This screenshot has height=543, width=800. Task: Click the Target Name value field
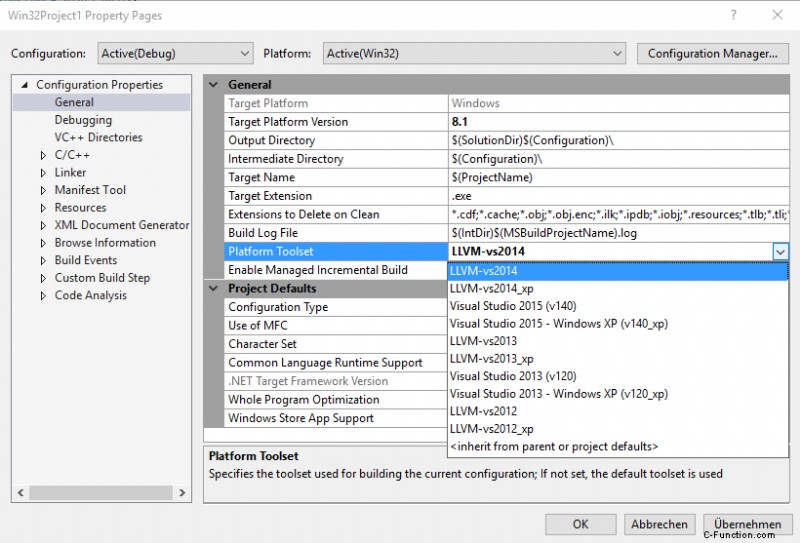618,177
